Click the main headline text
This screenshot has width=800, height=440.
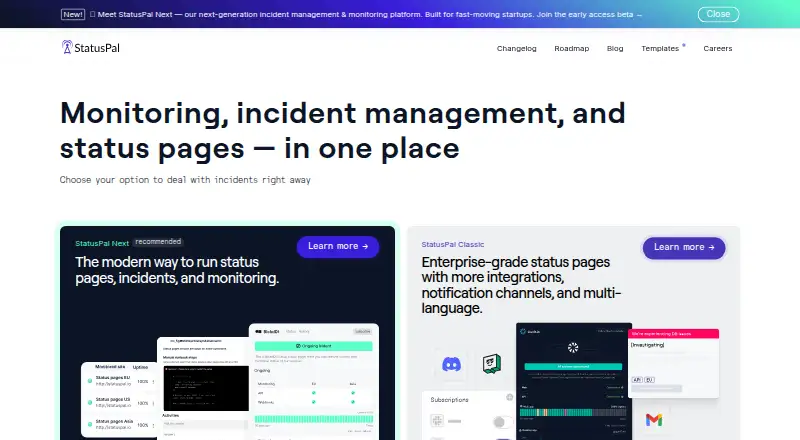point(342,131)
